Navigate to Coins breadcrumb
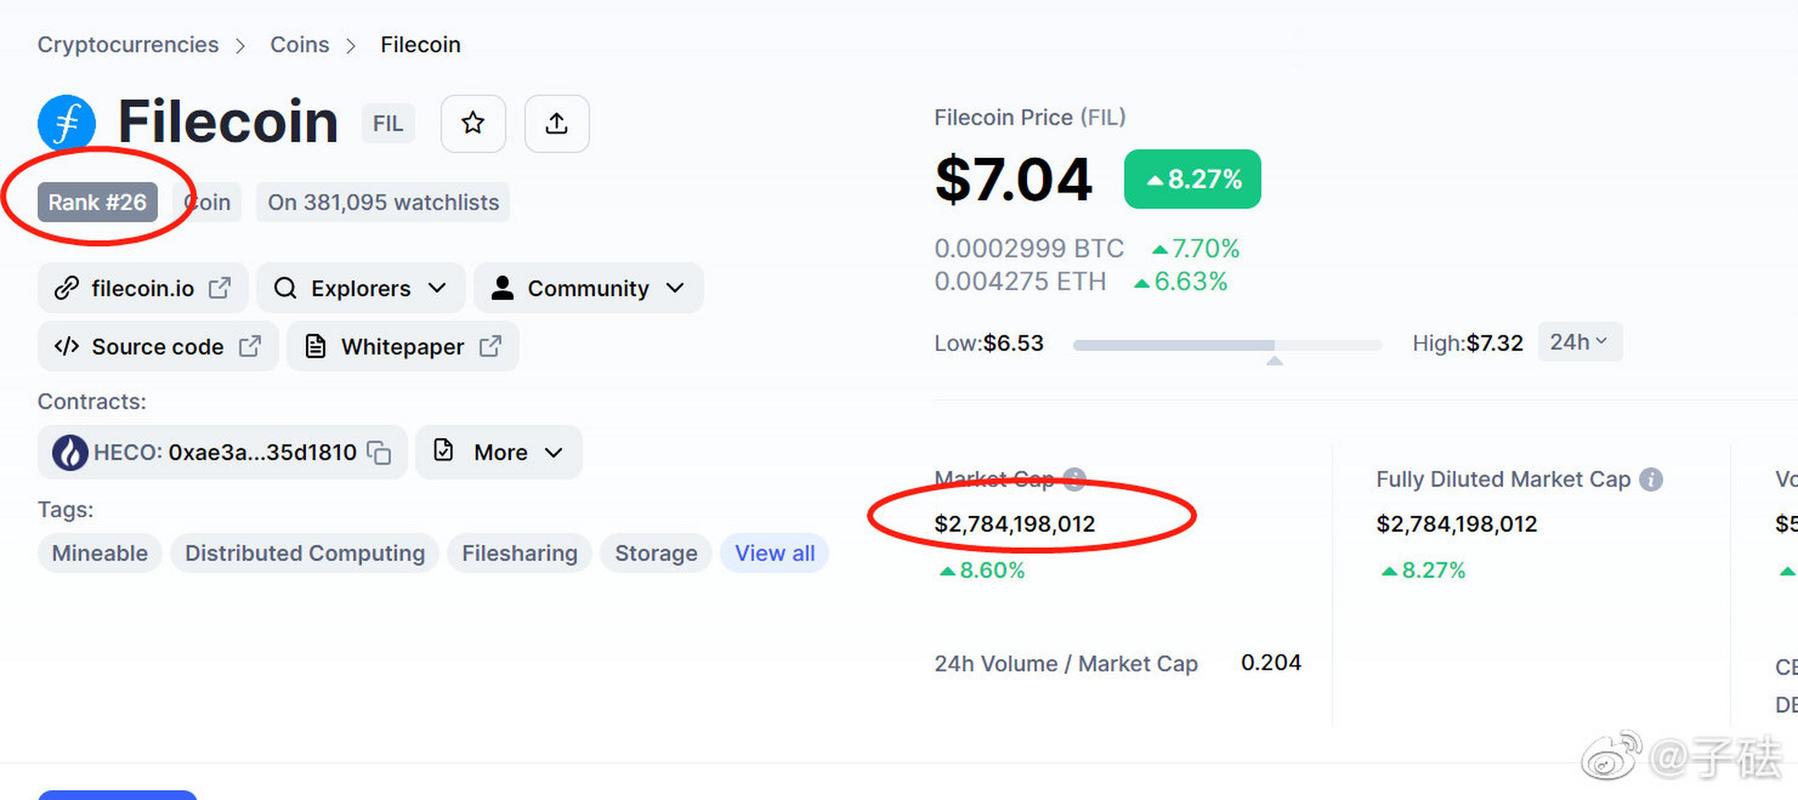 (x=299, y=45)
